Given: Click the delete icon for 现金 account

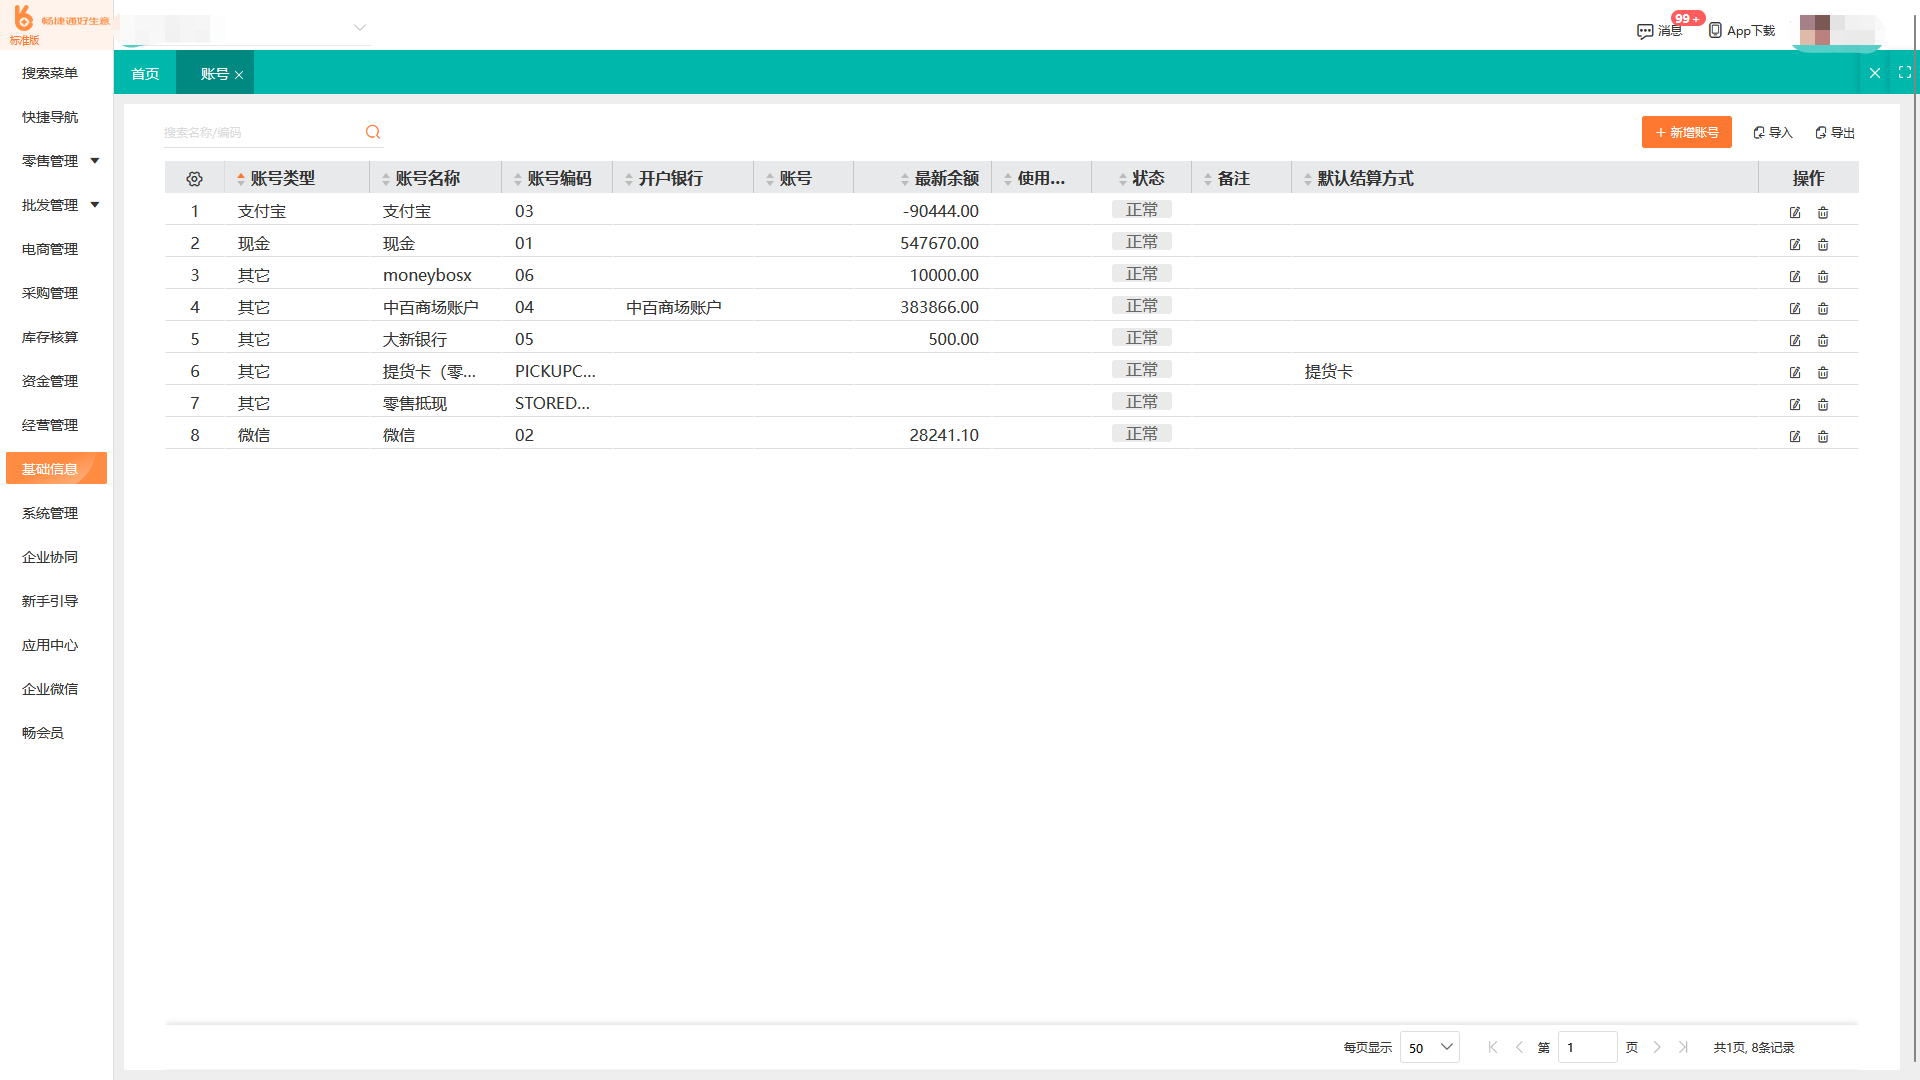Looking at the screenshot, I should point(1824,243).
